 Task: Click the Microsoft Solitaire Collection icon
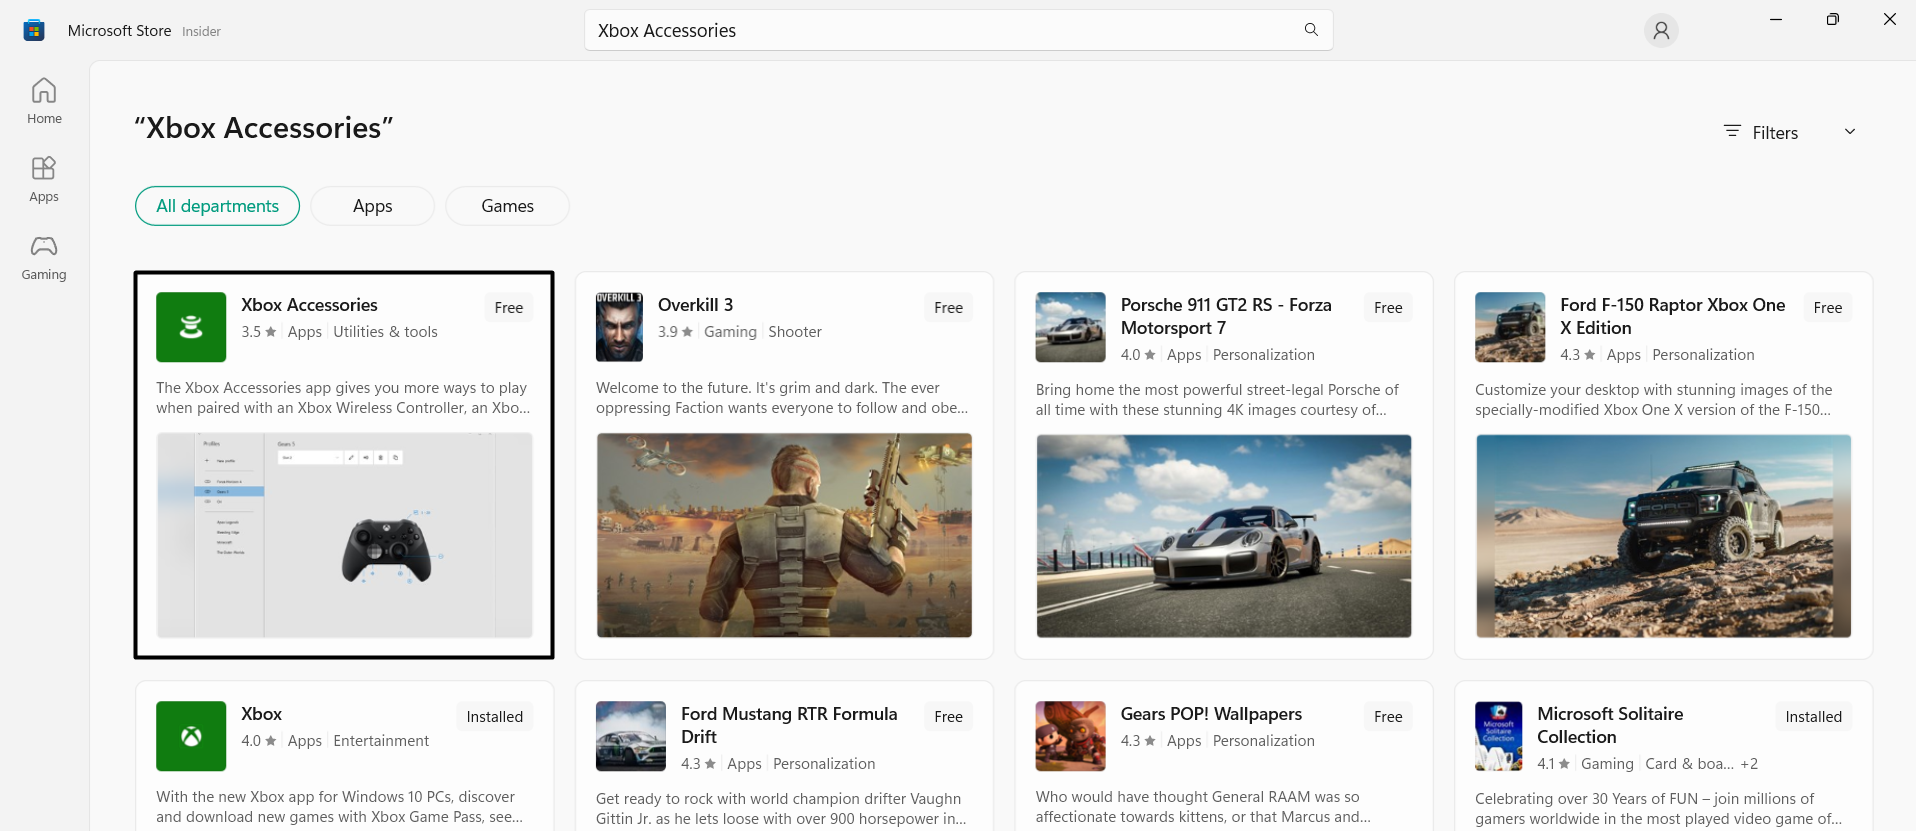pos(1498,736)
